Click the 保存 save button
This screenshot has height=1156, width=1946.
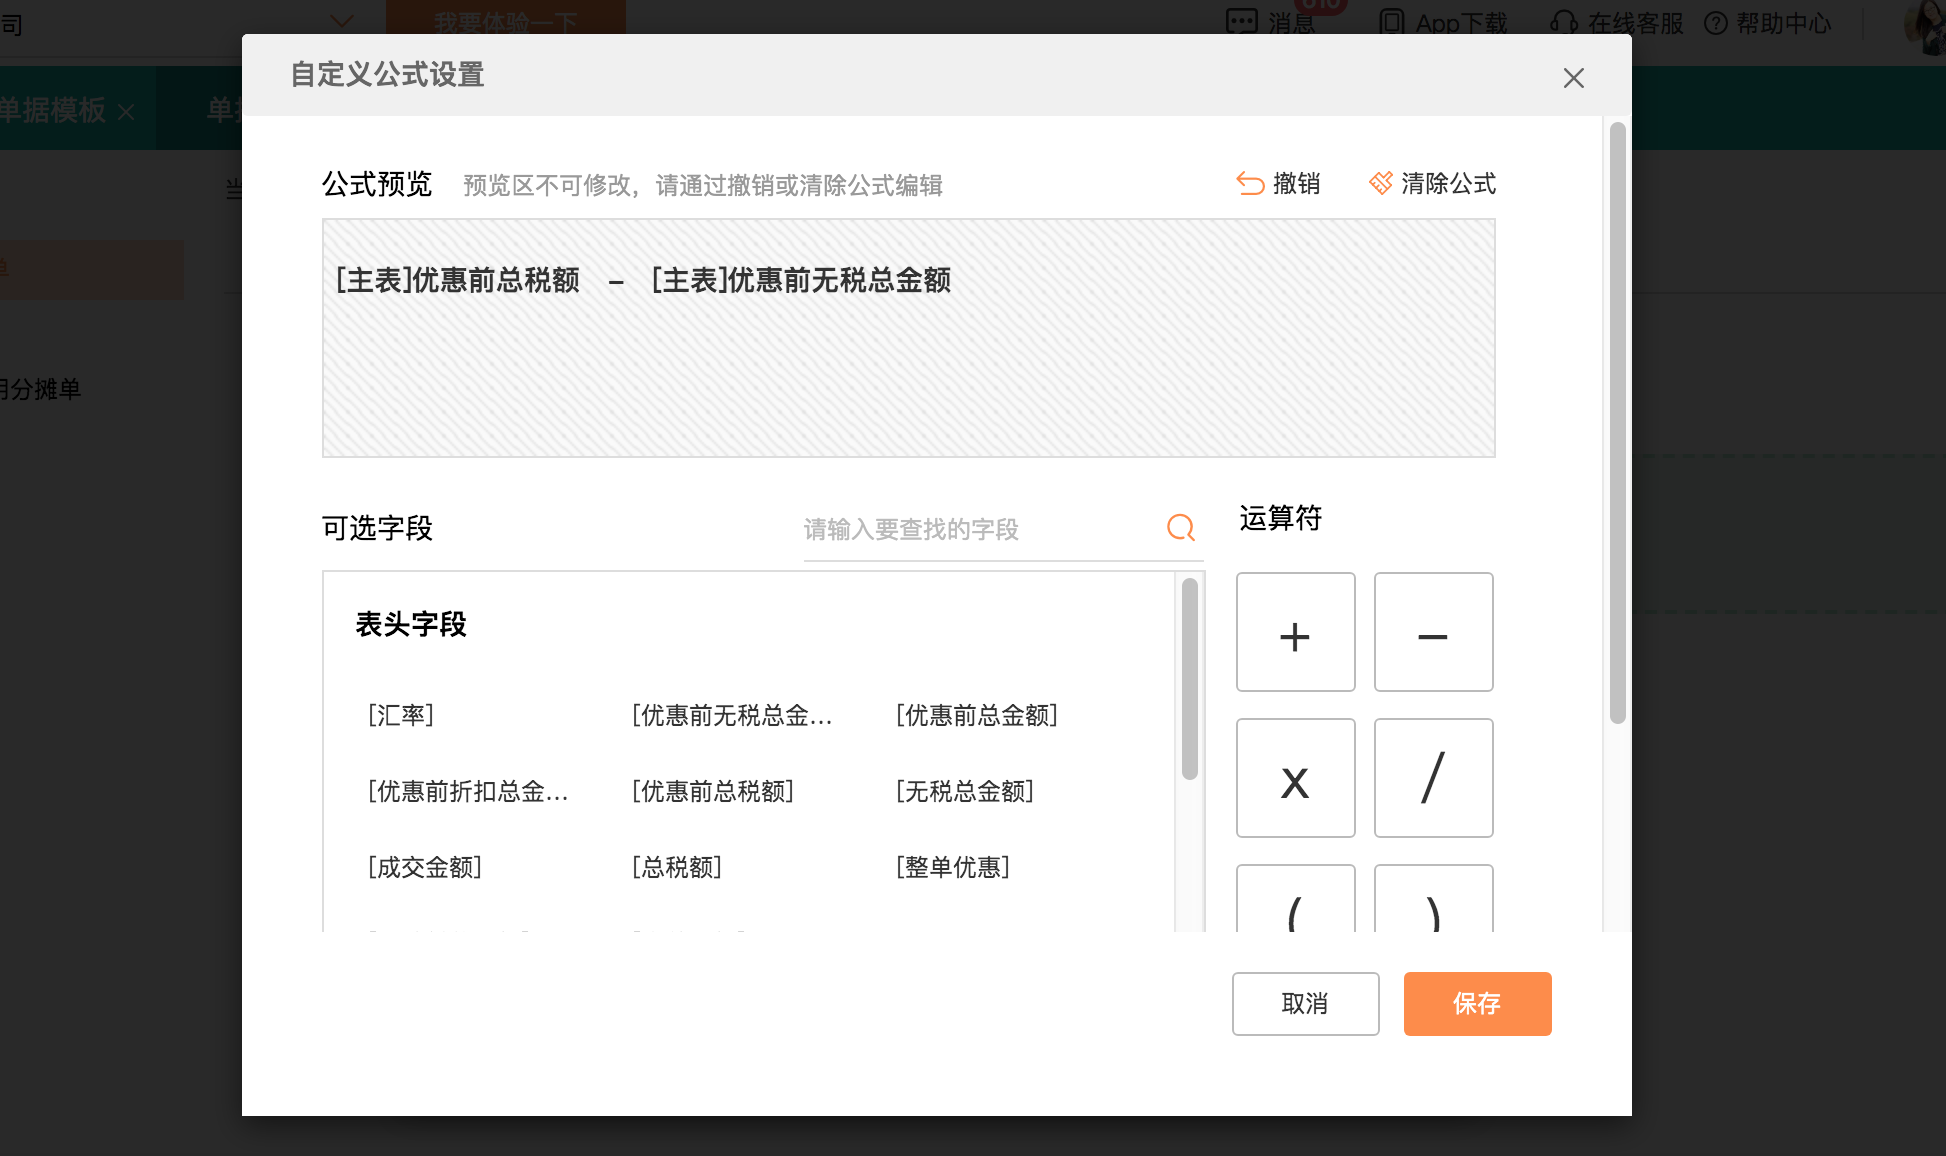coord(1477,1002)
